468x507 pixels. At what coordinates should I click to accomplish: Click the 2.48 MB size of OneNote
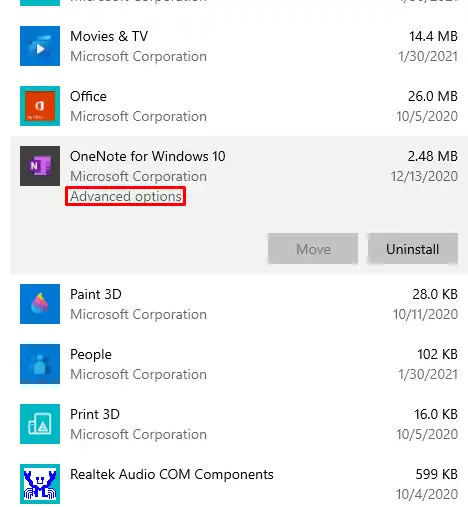(x=433, y=156)
